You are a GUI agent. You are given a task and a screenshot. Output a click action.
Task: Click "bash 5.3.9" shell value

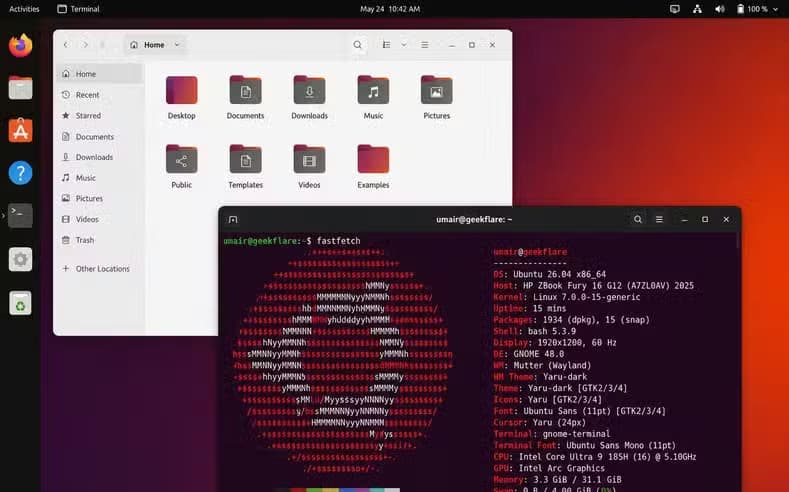pyautogui.click(x=551, y=331)
